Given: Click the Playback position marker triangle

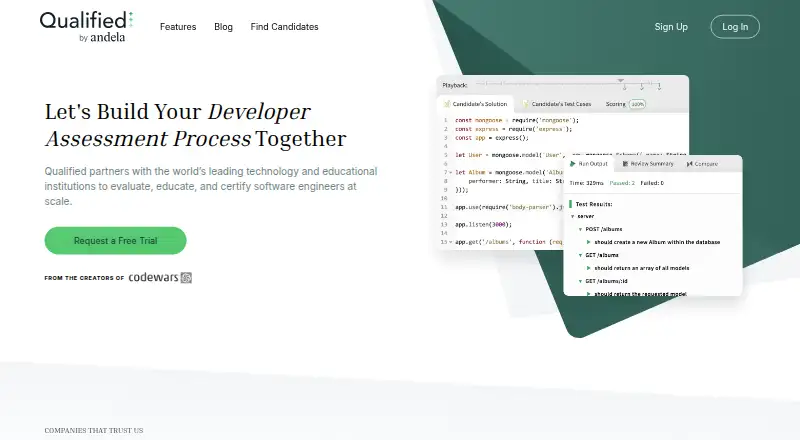Looking at the screenshot, I should click(620, 81).
